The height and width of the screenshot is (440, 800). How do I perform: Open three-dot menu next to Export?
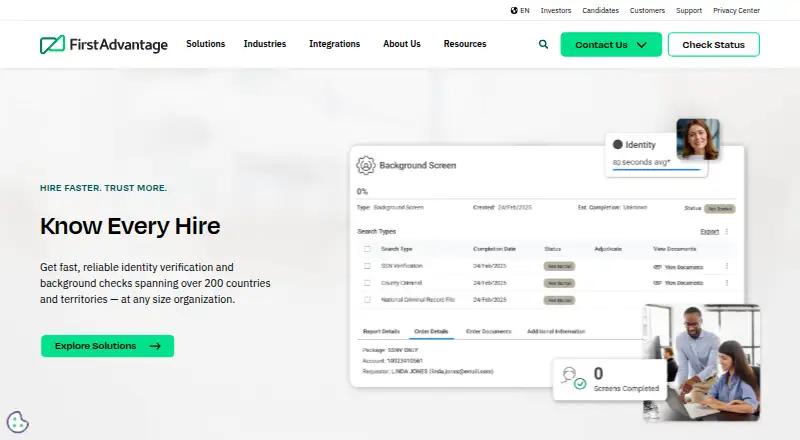pyautogui.click(x=727, y=231)
